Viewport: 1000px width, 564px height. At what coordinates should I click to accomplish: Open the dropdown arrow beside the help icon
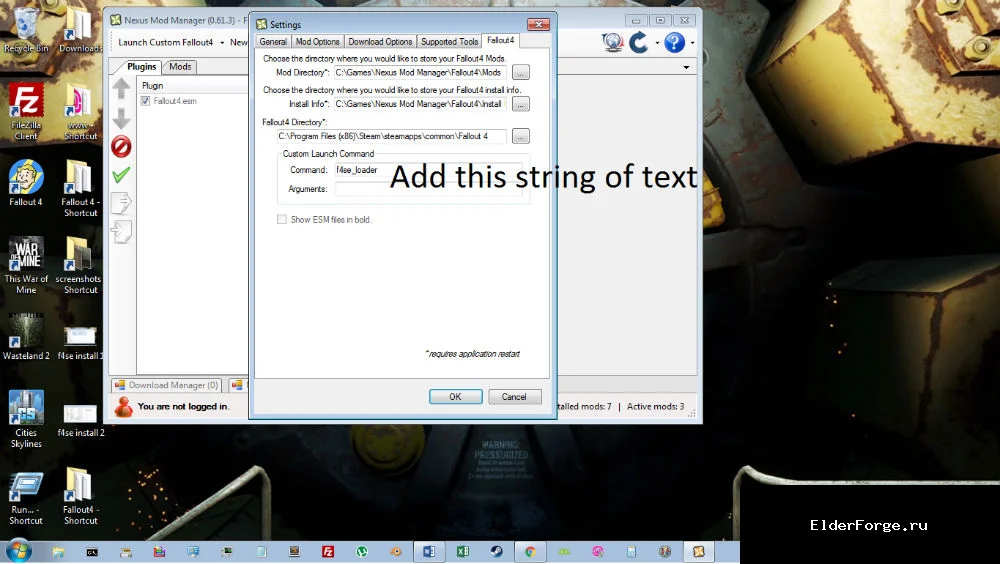click(x=692, y=43)
